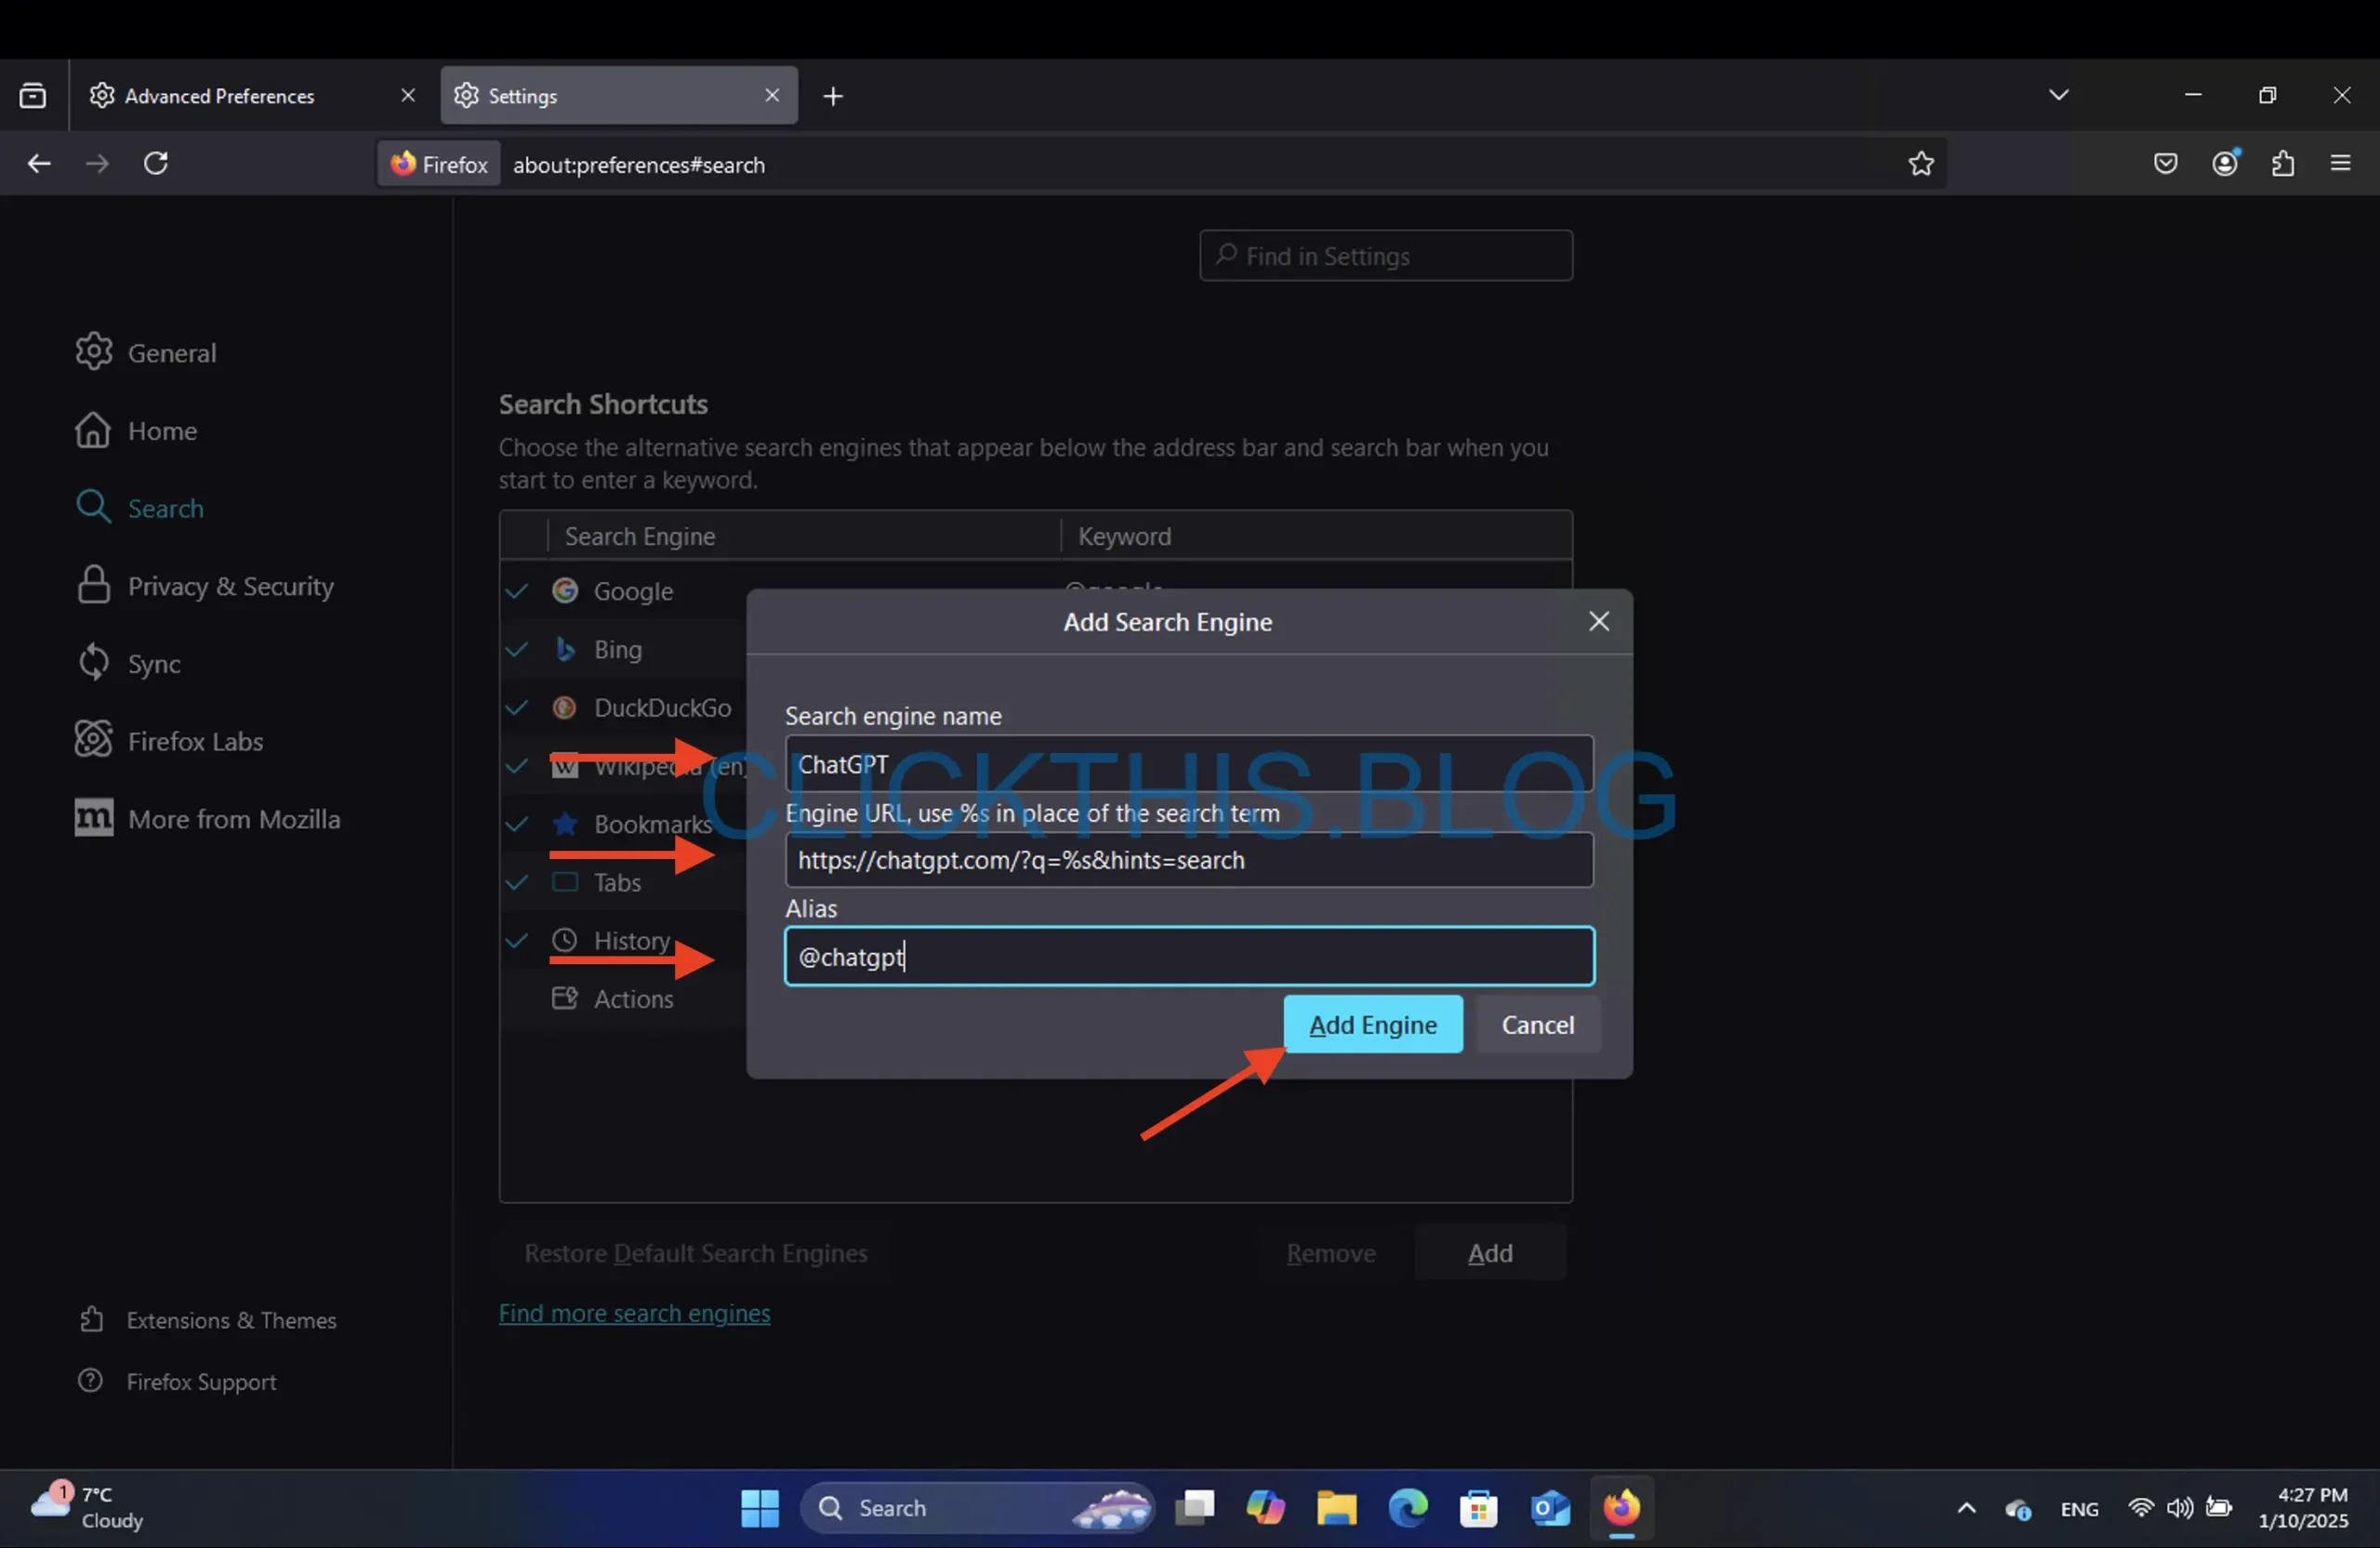
Task: Click Restore Default Search Engines button
Action: 695,1252
